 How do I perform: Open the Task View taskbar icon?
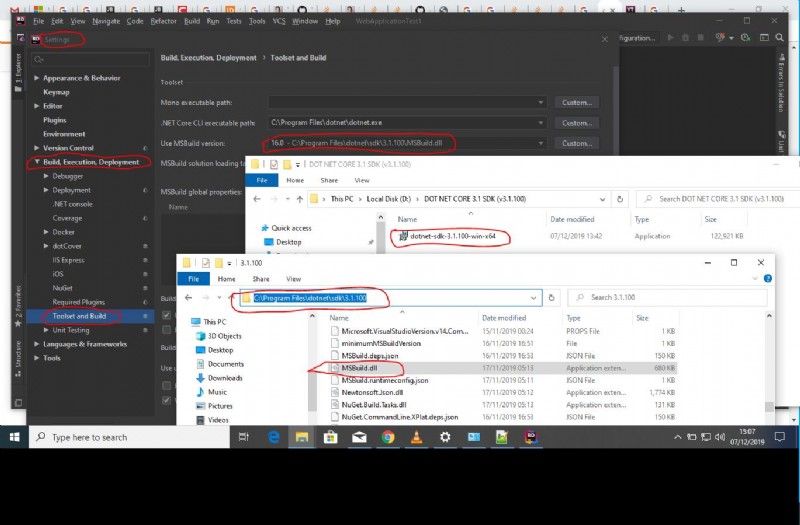(244, 437)
